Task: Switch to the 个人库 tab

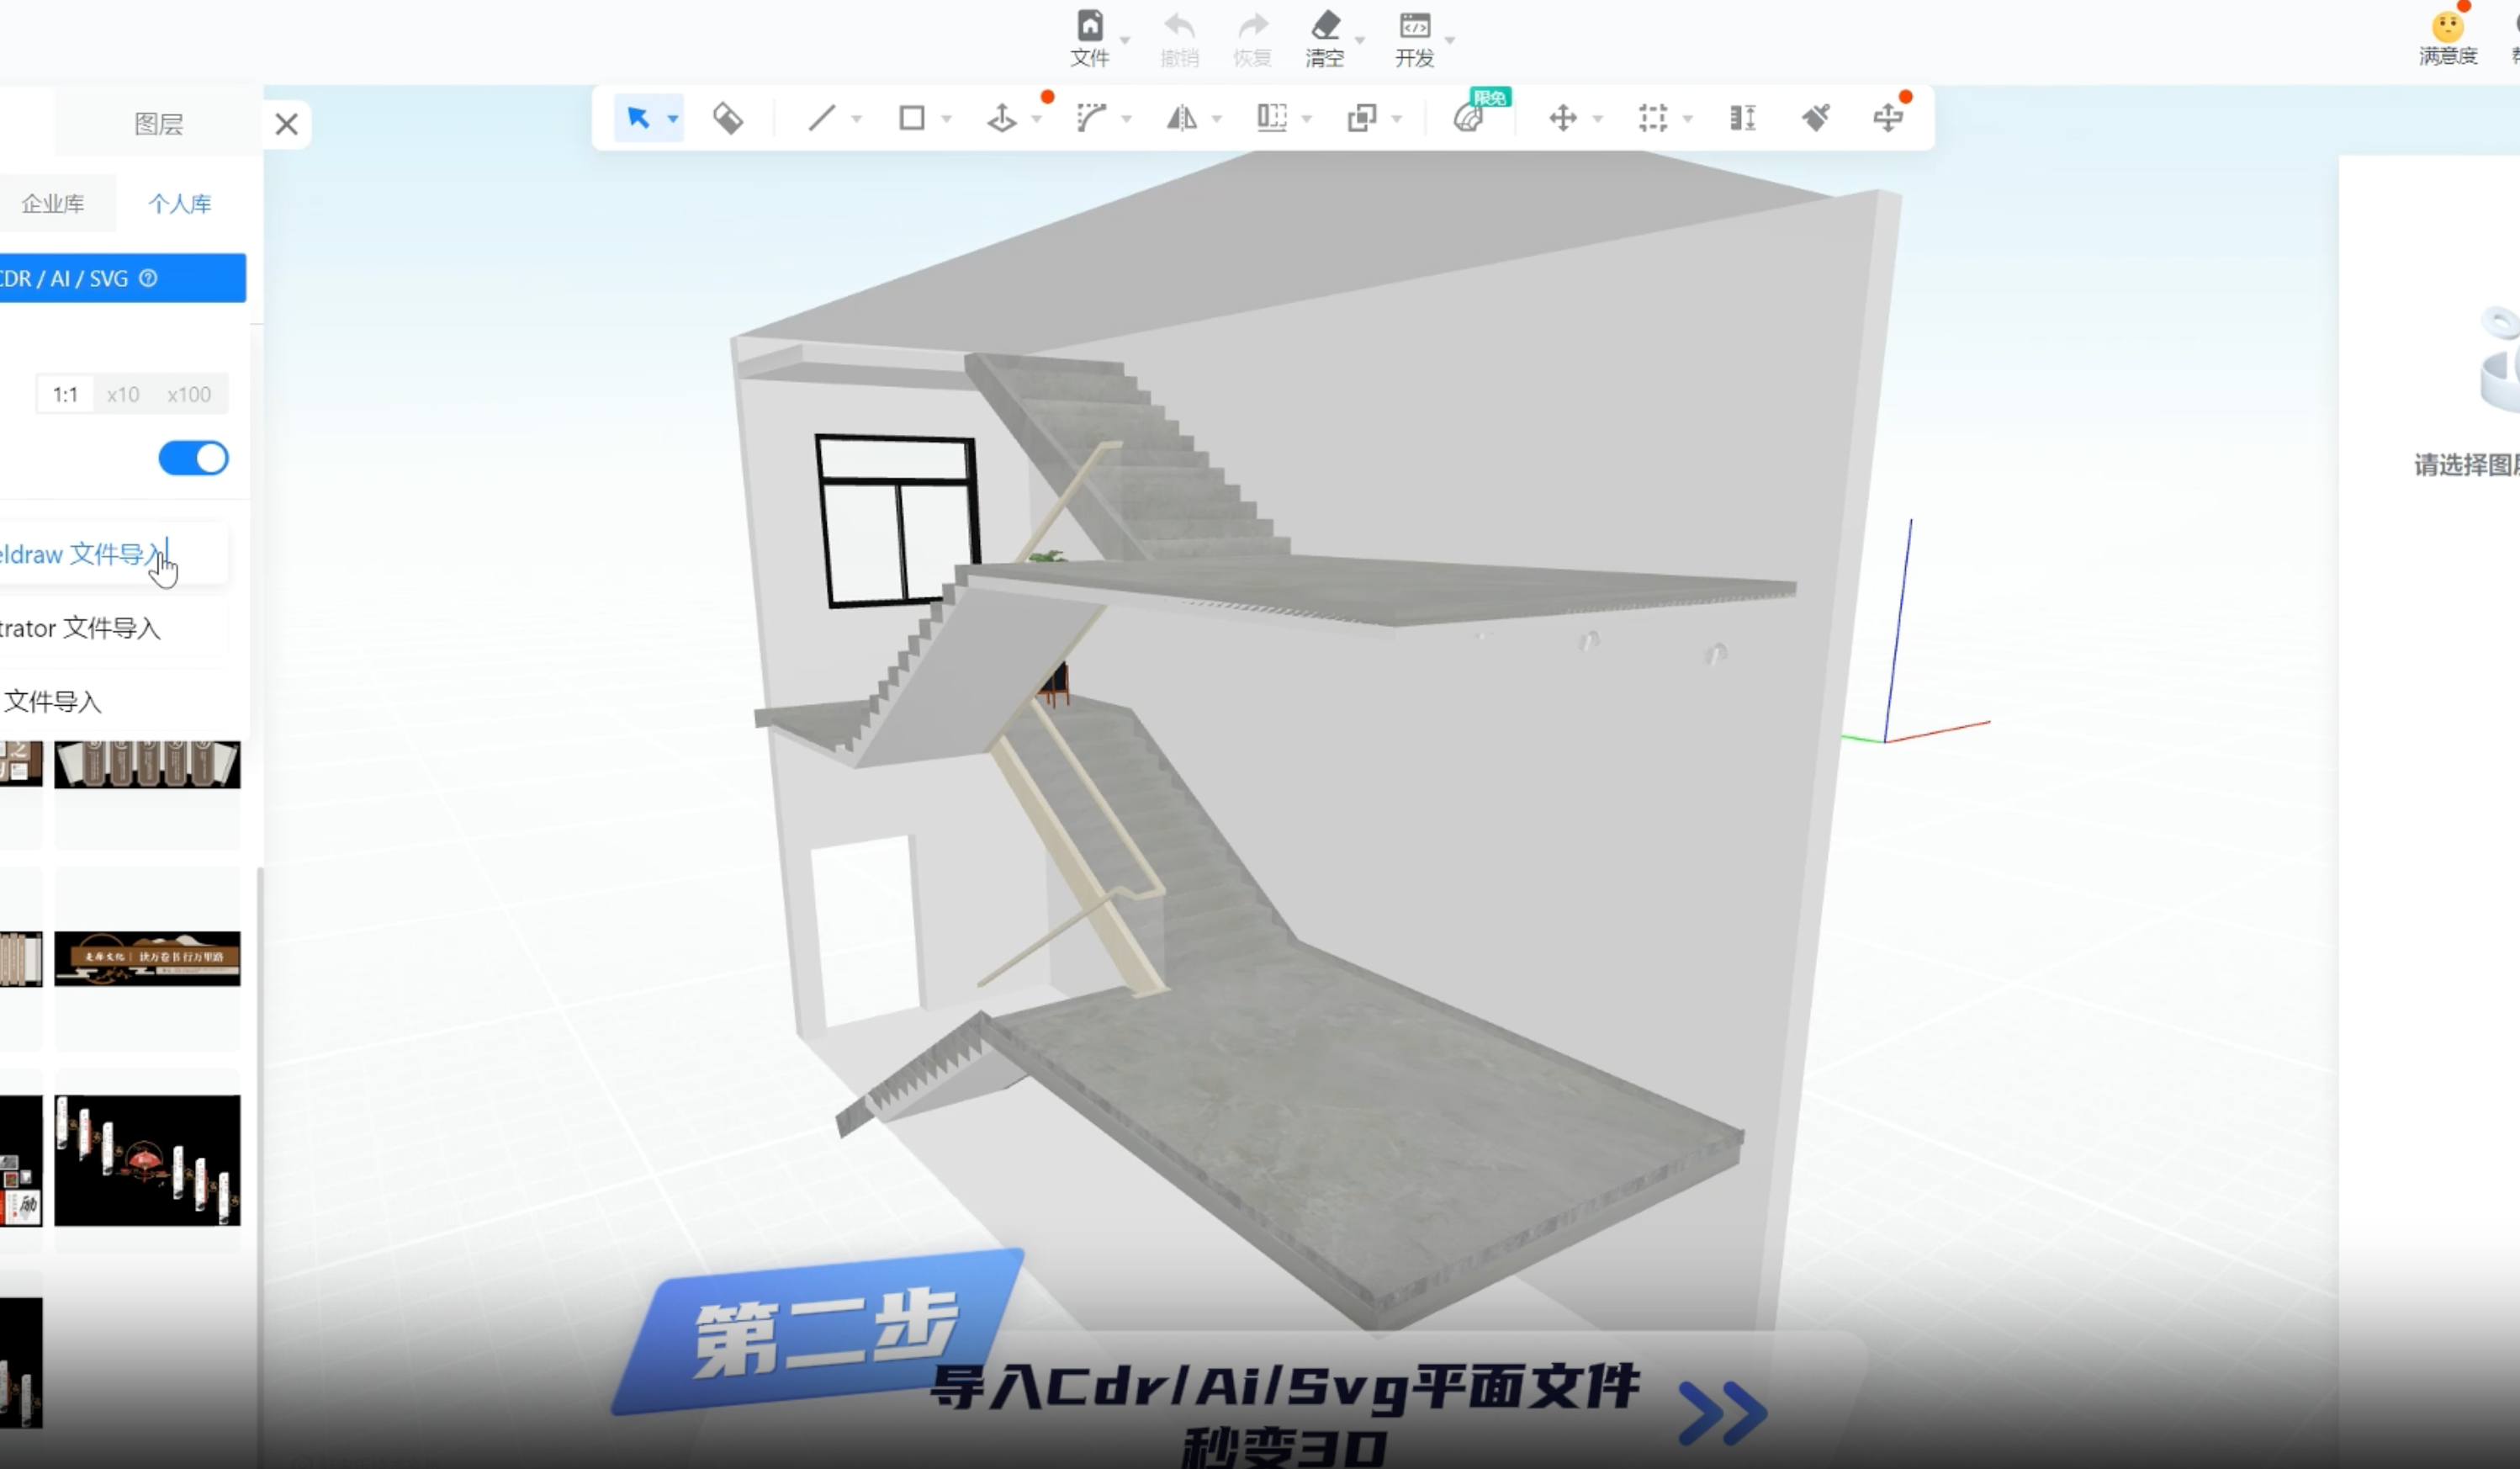Action: tap(181, 203)
